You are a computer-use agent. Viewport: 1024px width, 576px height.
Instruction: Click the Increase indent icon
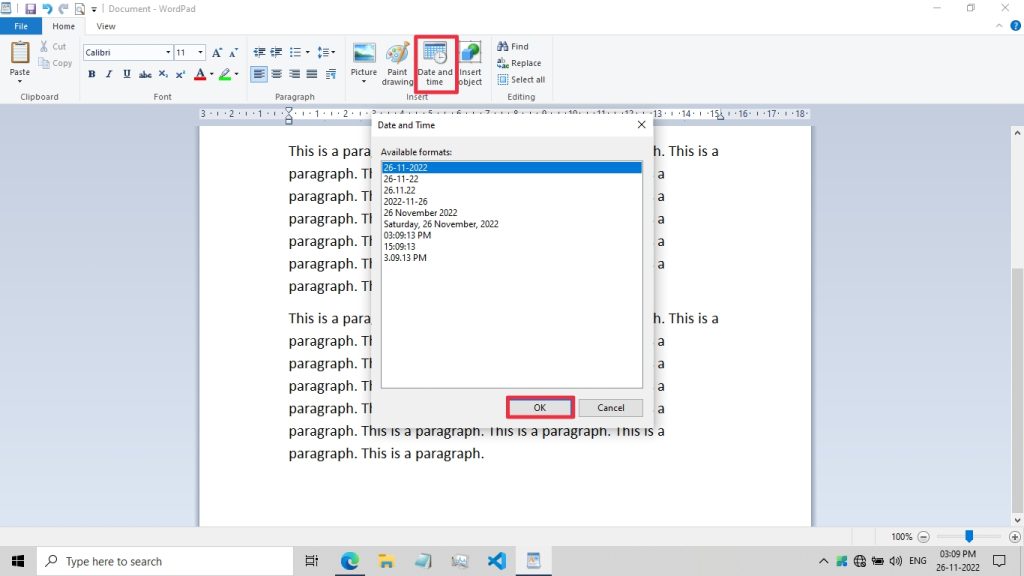pyautogui.click(x=277, y=52)
